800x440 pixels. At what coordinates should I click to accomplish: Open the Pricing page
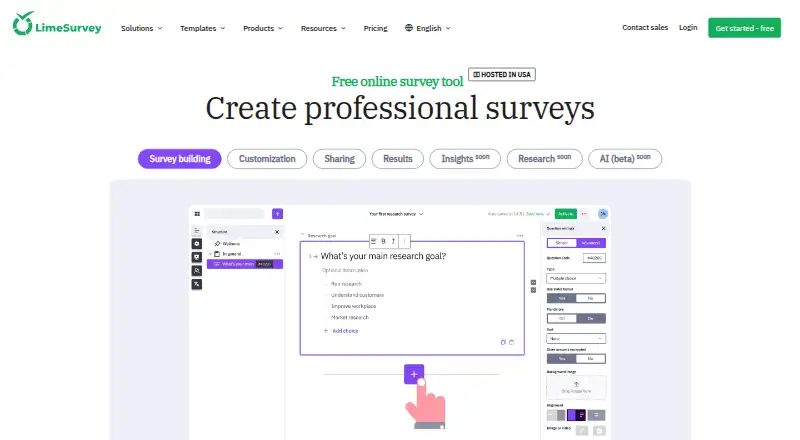(x=376, y=28)
